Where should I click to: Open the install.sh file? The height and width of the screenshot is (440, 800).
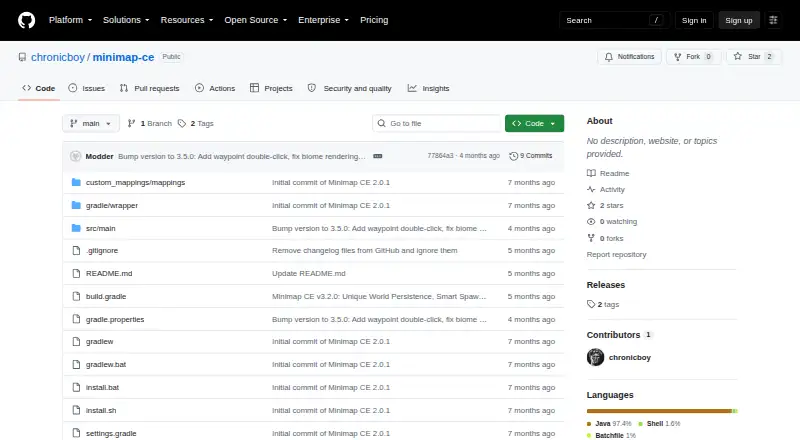(x=101, y=410)
